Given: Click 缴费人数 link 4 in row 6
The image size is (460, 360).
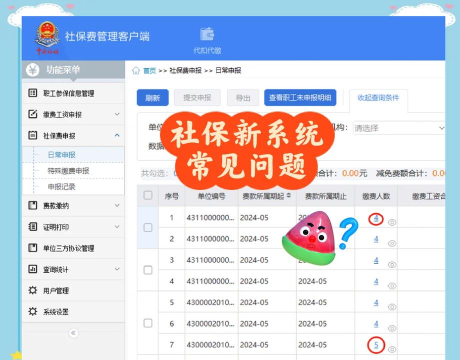Looking at the screenshot, I should (x=376, y=324).
